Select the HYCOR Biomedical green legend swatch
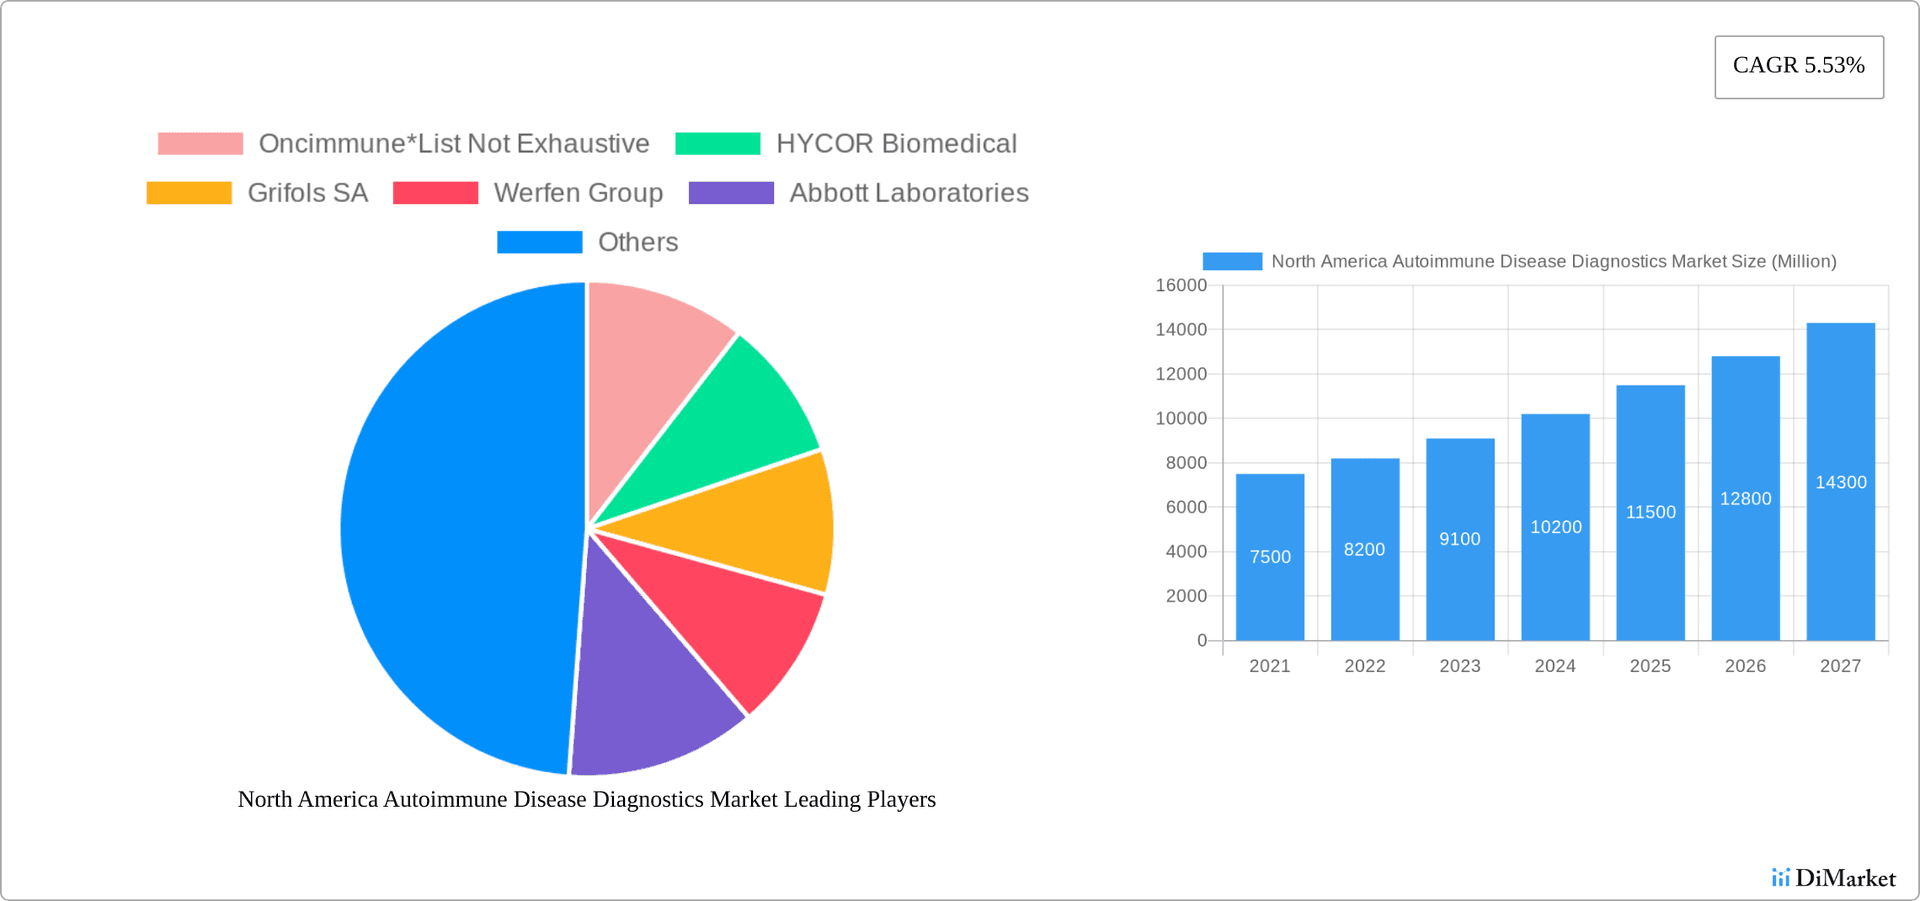 pyautogui.click(x=716, y=143)
